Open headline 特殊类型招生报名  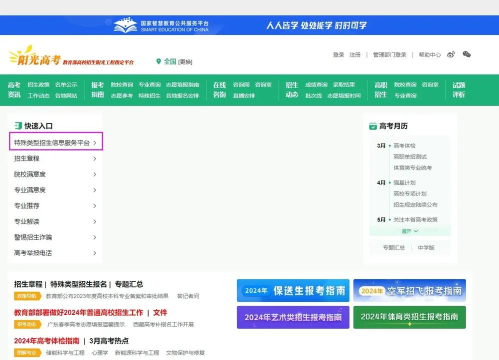click(x=78, y=284)
